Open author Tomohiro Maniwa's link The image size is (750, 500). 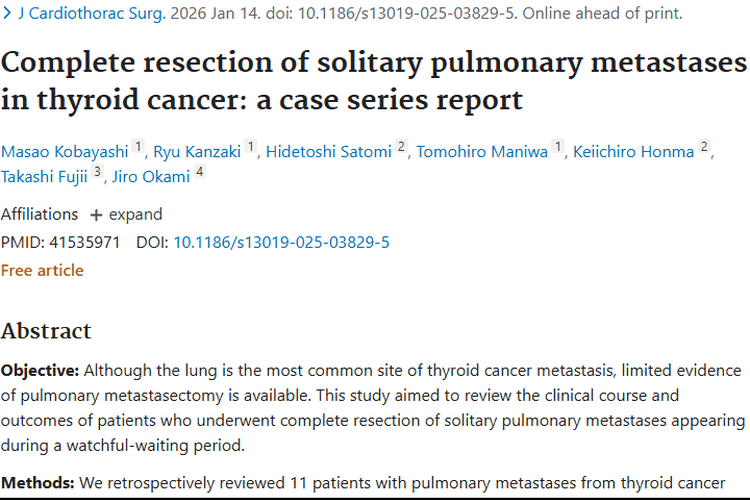[482, 152]
